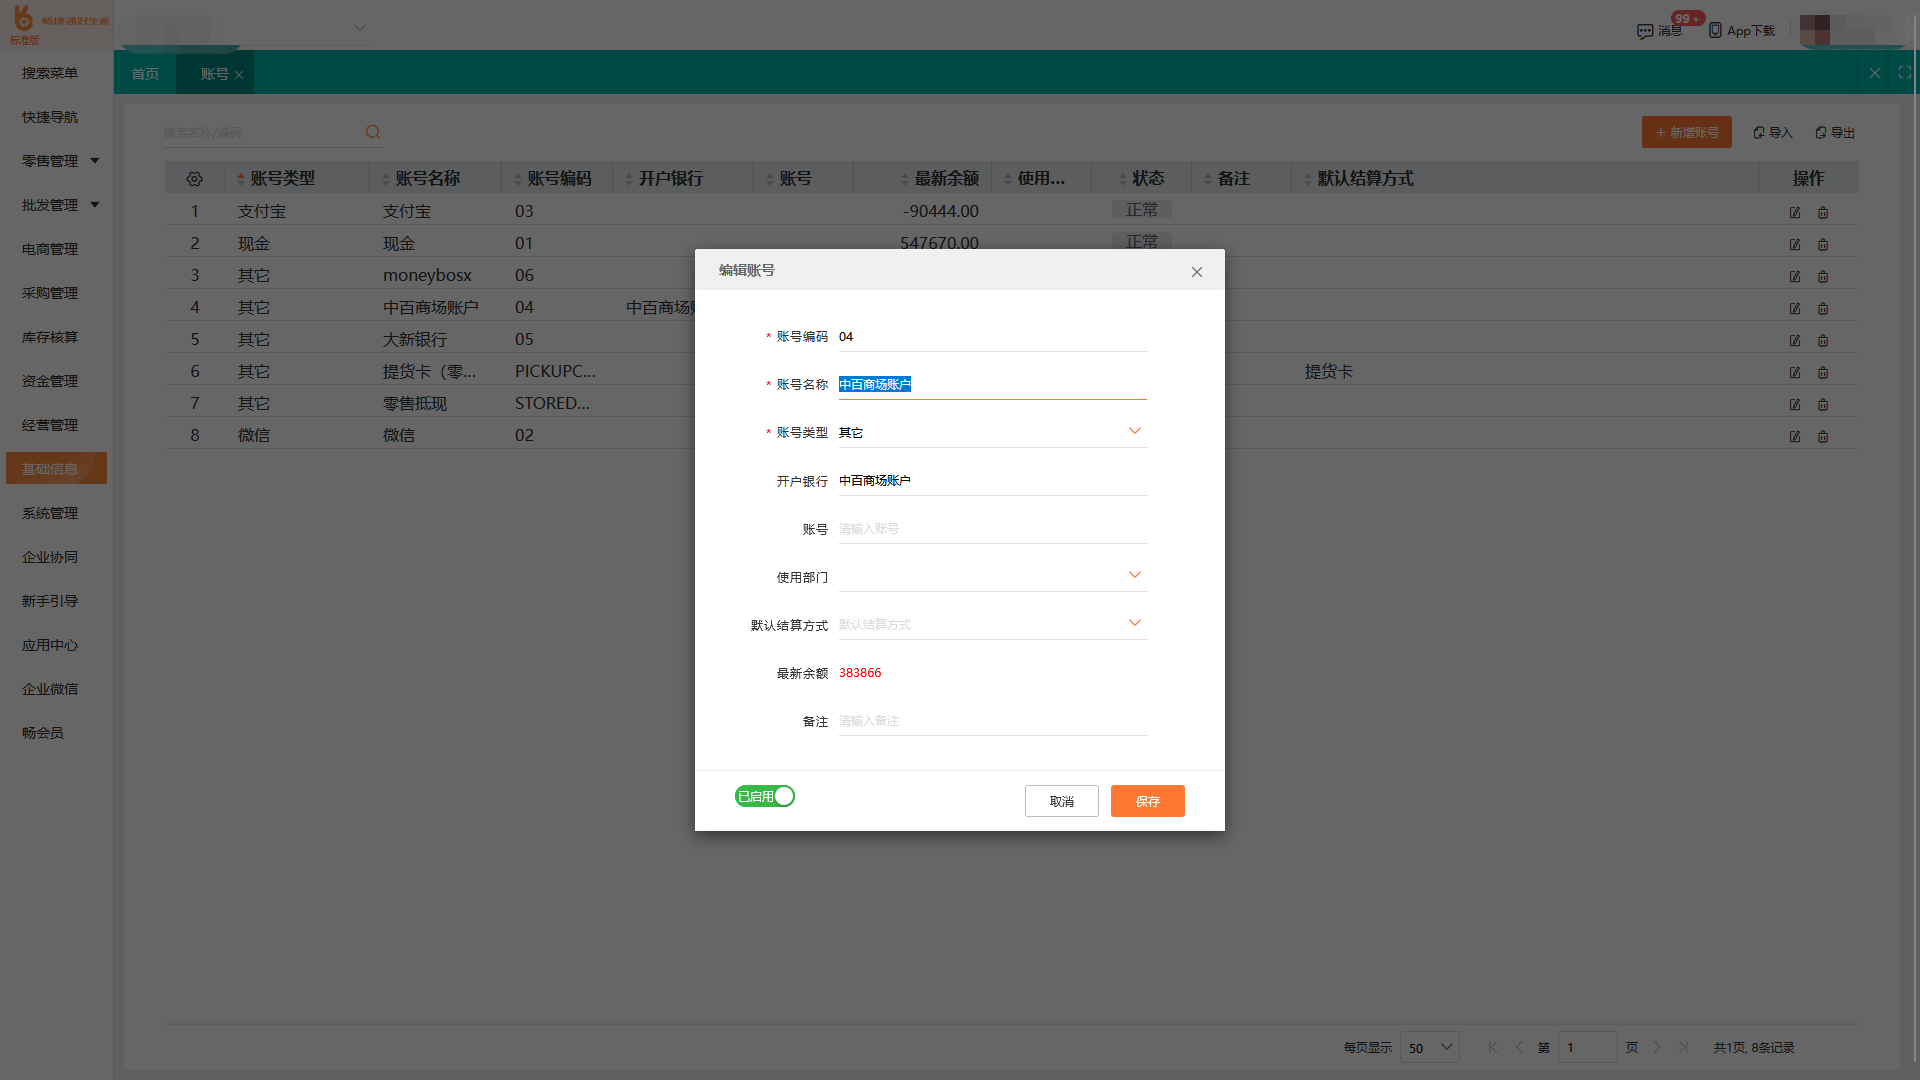Image resolution: width=1920 pixels, height=1080 pixels.
Task: Click the 首页 home tab
Action: [145, 73]
